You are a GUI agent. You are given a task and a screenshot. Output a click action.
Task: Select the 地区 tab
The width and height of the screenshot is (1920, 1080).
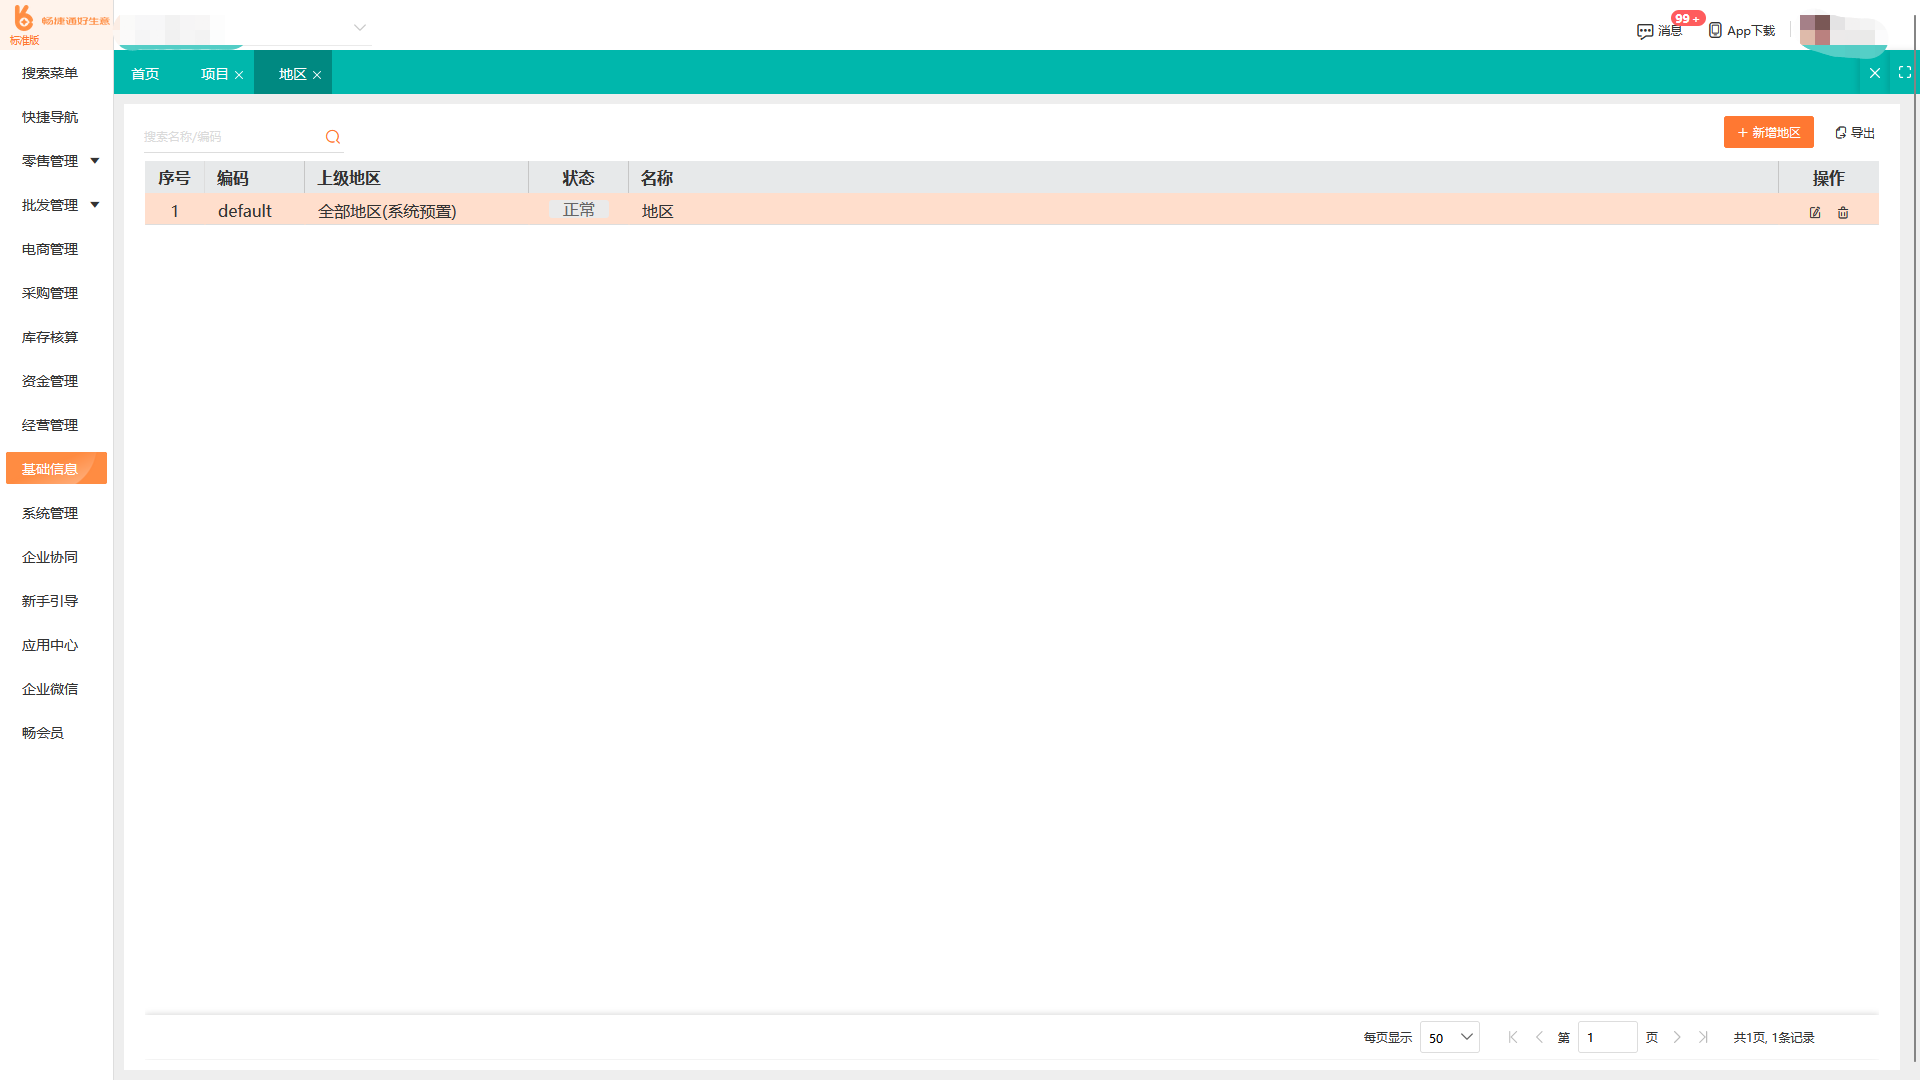tap(291, 73)
